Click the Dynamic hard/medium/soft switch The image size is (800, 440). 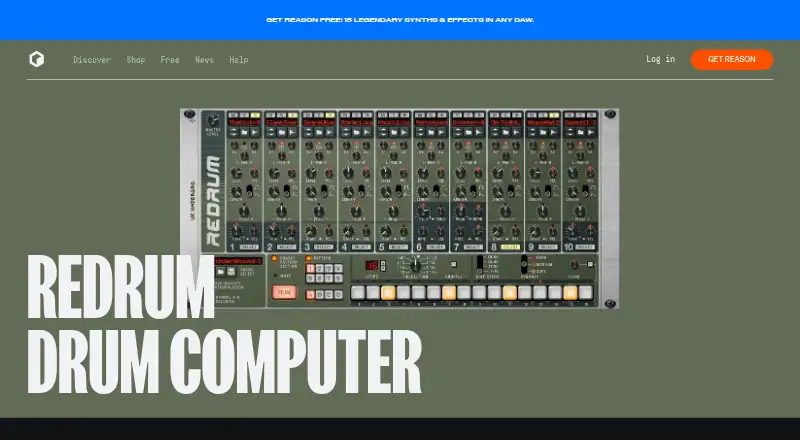(524, 264)
